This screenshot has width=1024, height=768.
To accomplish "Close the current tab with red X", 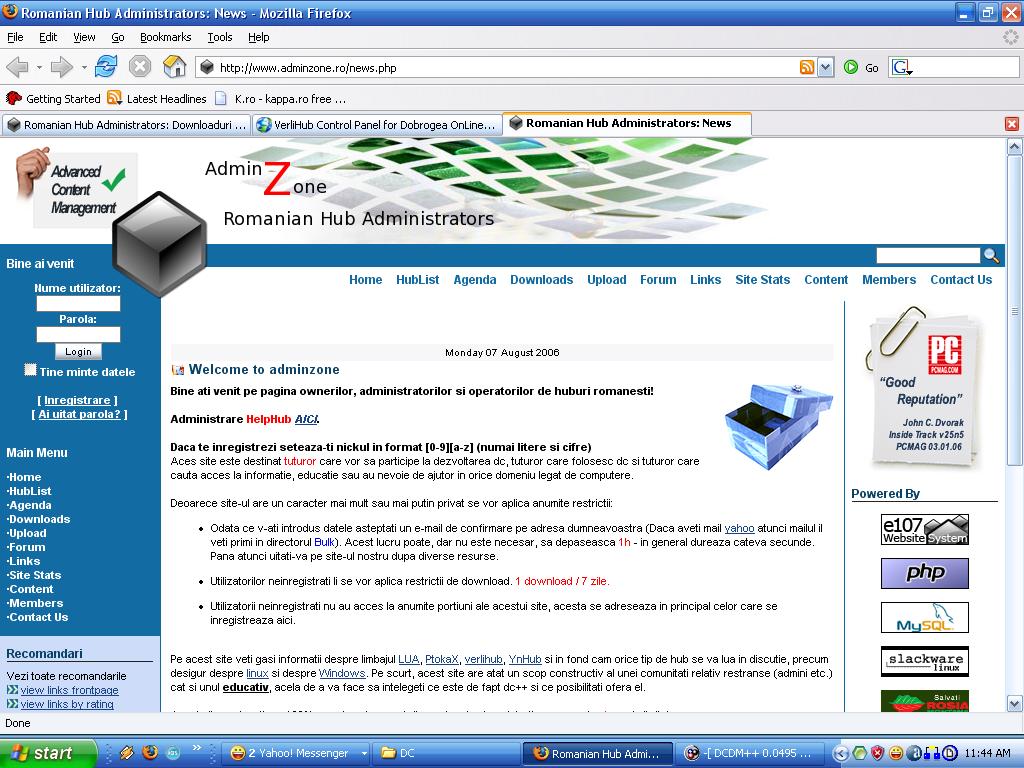I will click(1011, 124).
